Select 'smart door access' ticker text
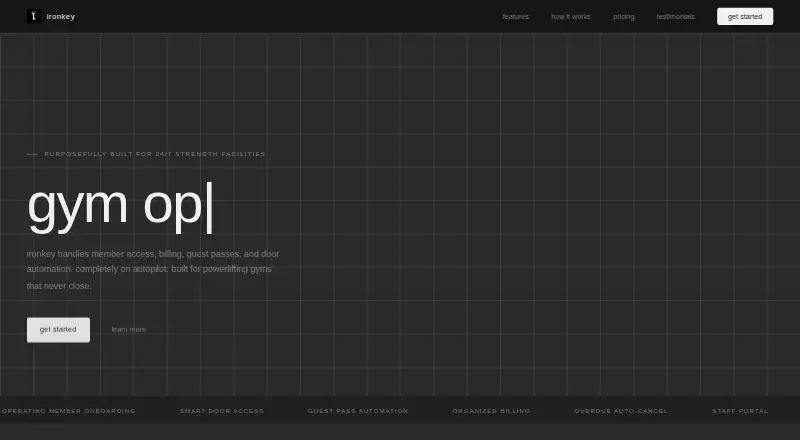The image size is (800, 440). (x=222, y=411)
